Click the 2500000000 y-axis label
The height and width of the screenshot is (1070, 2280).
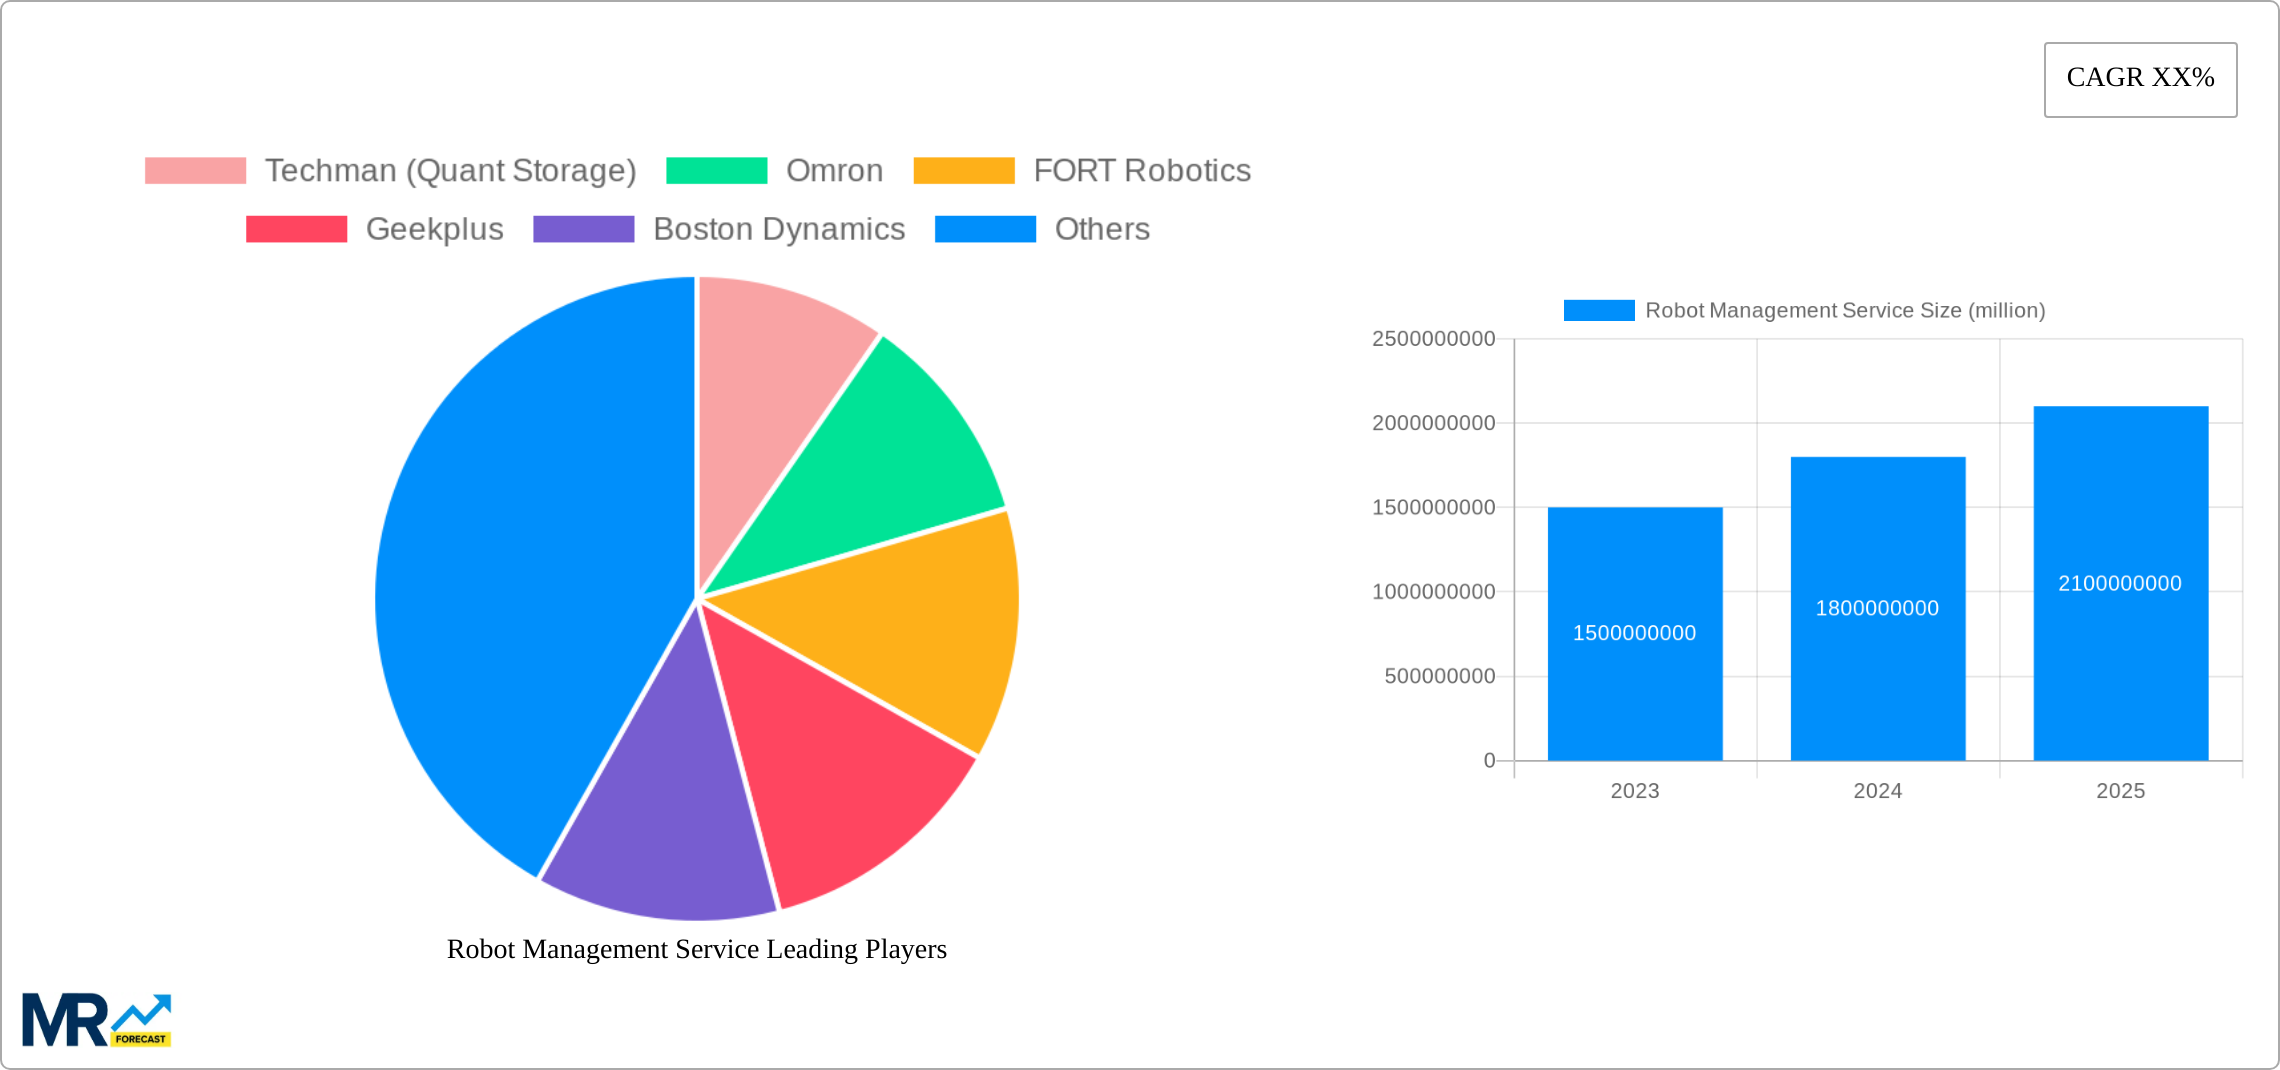pos(1432,339)
